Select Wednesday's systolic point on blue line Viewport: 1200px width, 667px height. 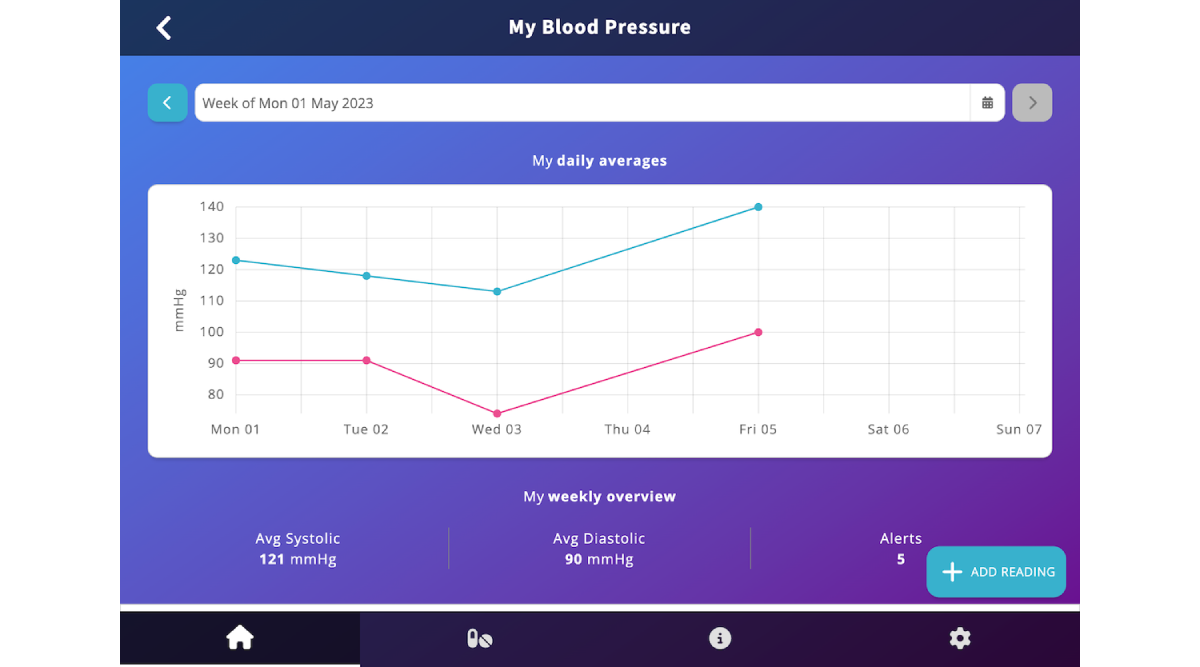point(497,291)
